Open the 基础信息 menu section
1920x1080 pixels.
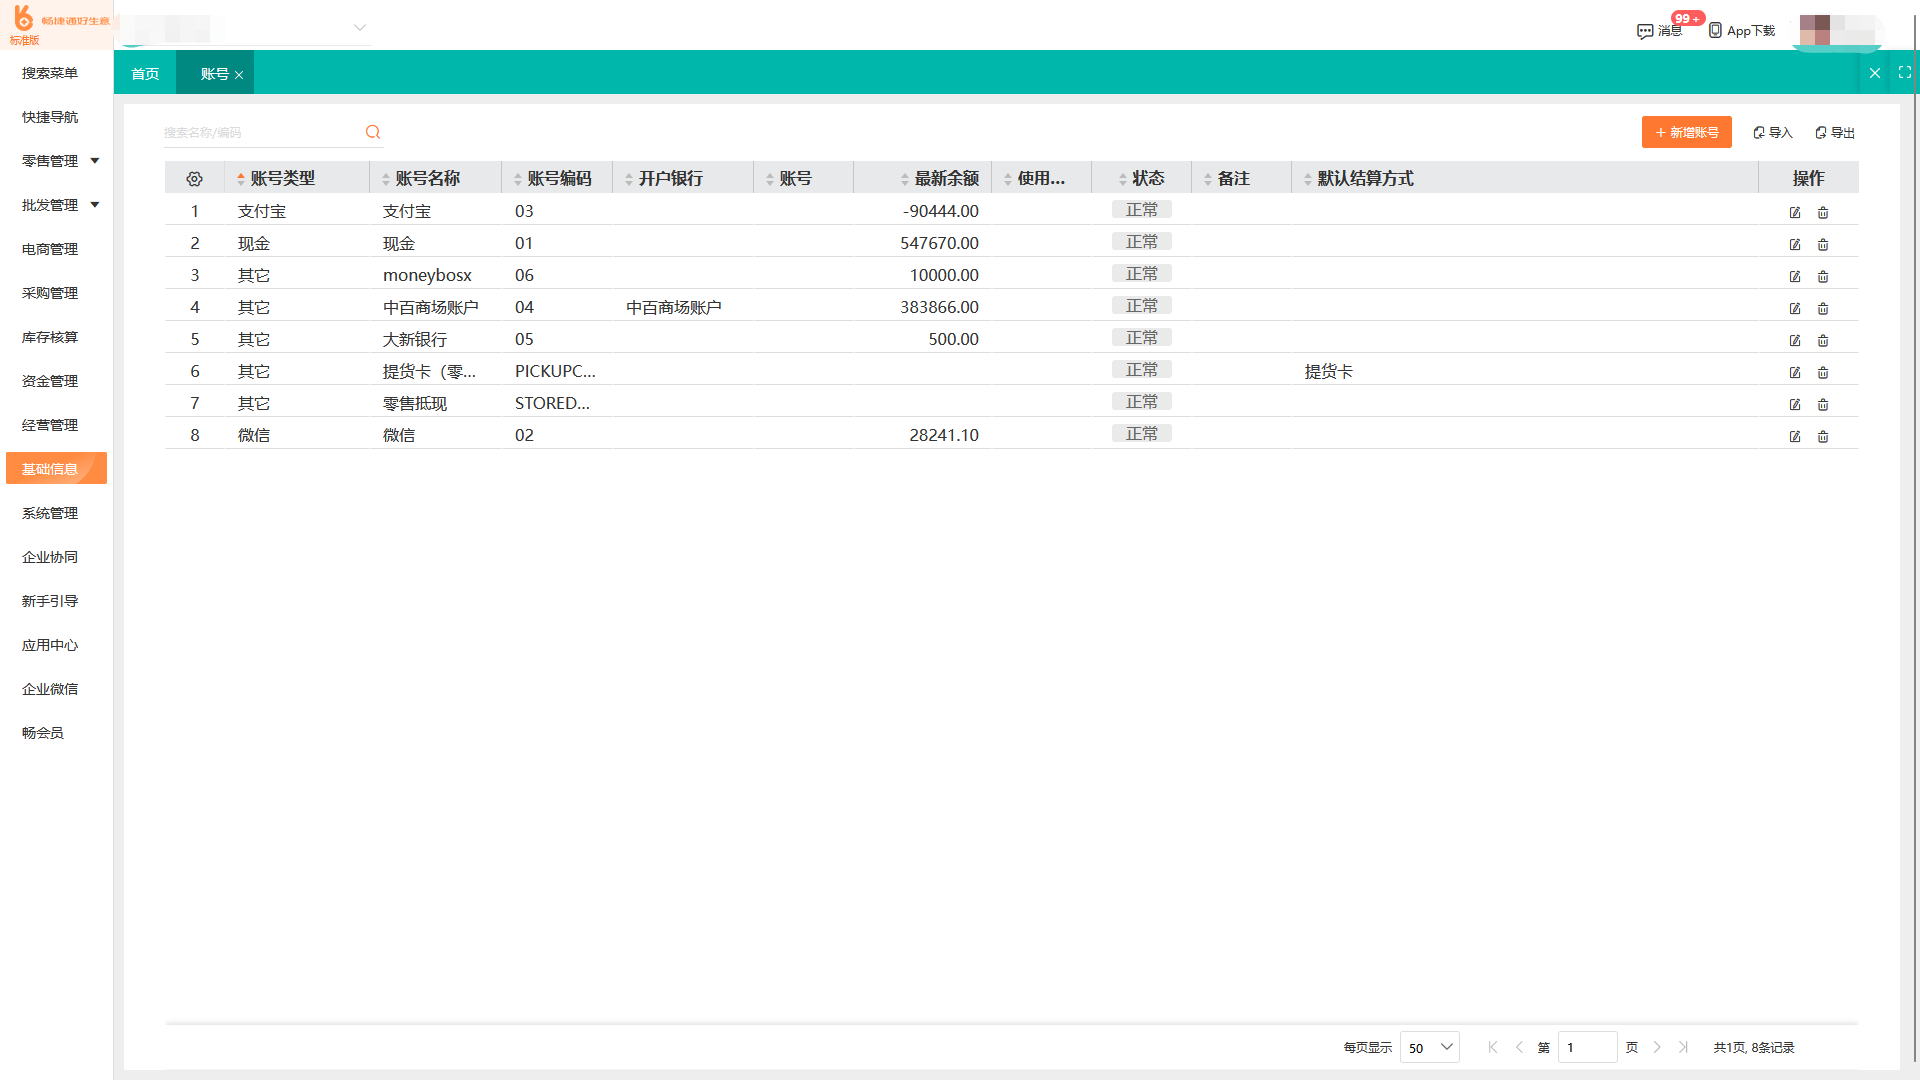click(x=53, y=468)
